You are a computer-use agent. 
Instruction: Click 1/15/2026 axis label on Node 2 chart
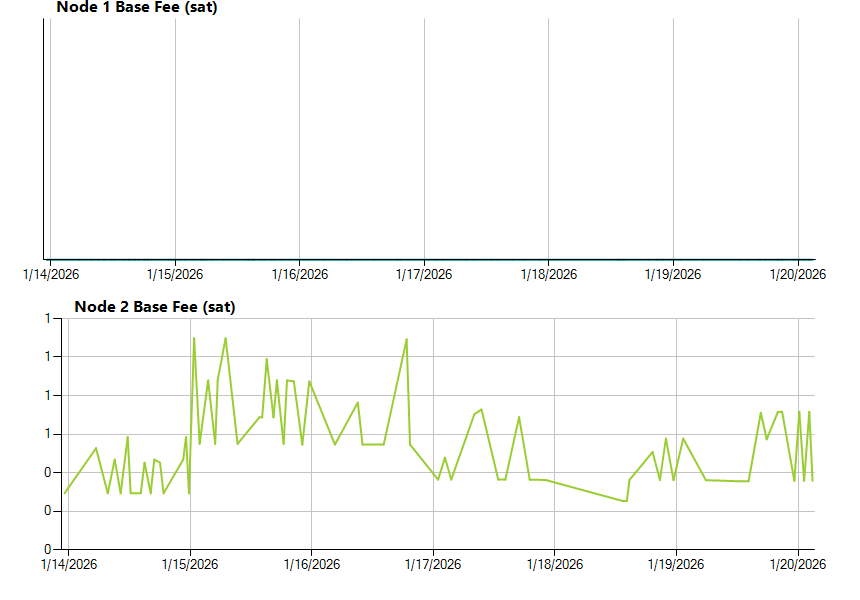click(190, 565)
